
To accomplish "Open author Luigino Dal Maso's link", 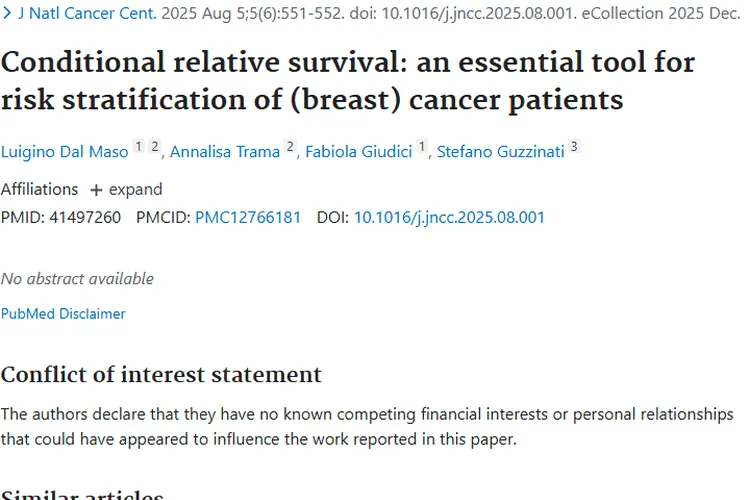I will pyautogui.click(x=65, y=152).
